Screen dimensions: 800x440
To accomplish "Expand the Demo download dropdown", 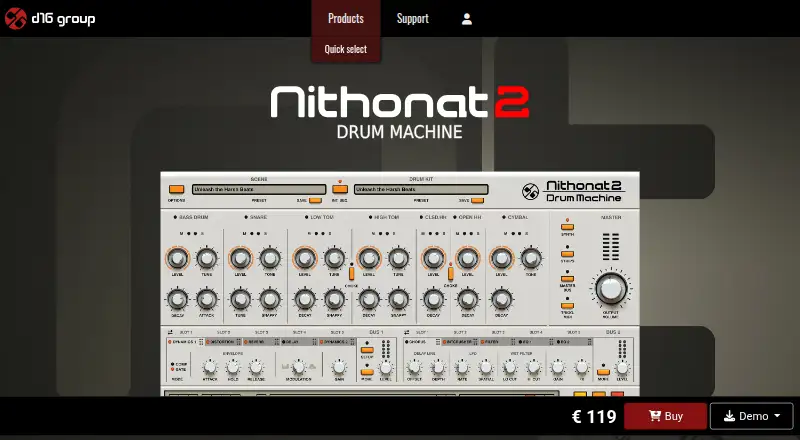I will pyautogui.click(x=752, y=416).
